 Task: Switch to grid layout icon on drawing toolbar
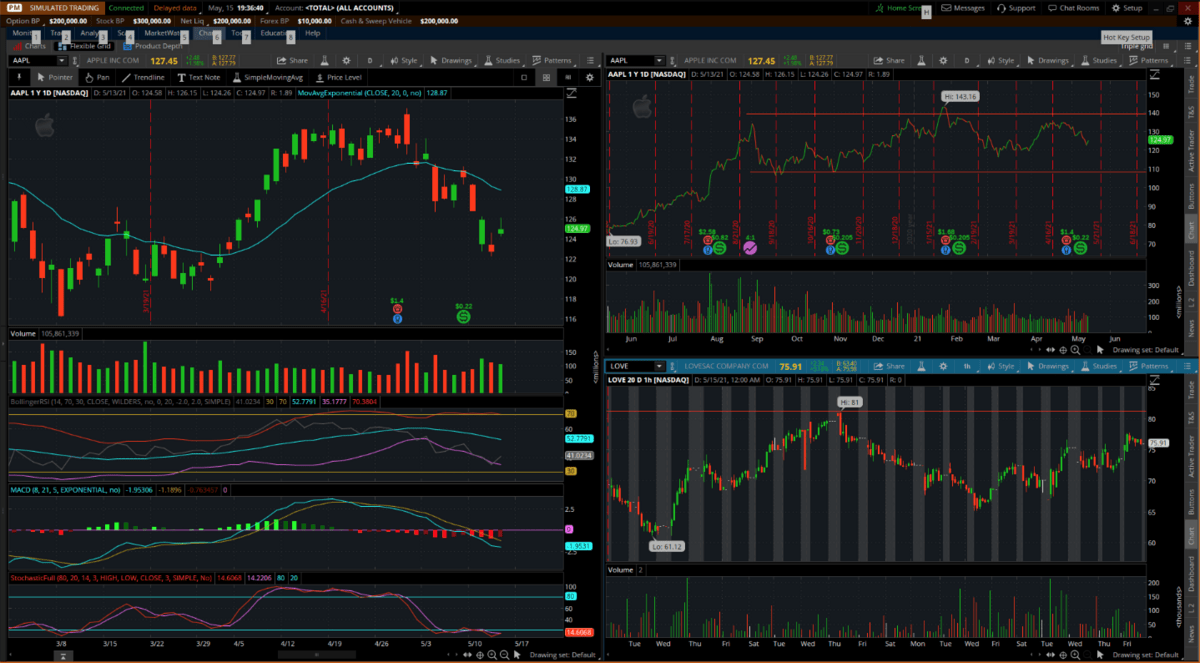point(546,77)
